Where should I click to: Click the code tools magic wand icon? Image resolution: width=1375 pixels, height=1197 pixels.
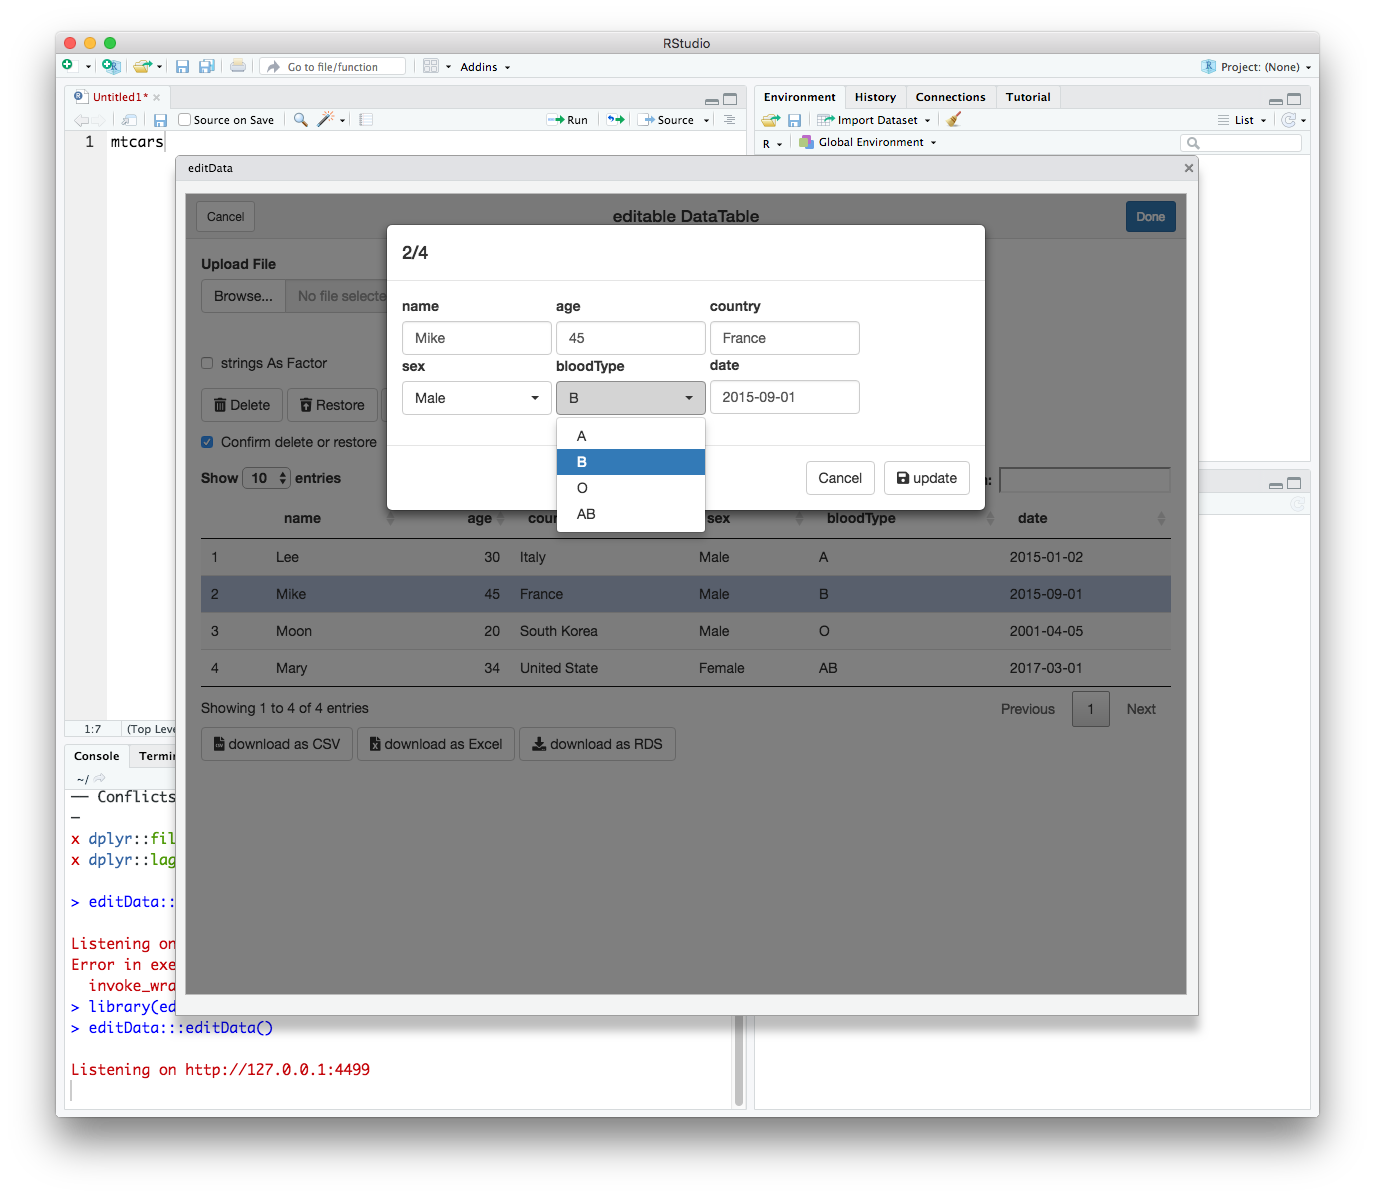[x=325, y=120]
